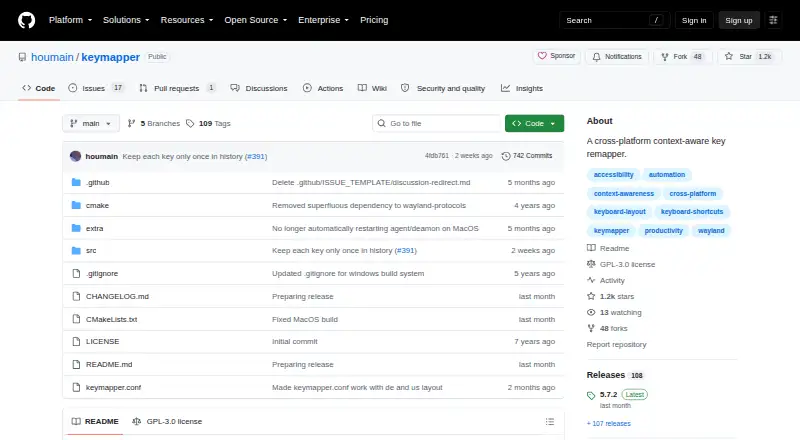Screen dimensions: 800x440
Task: Open the CMakeLists.txt file
Action: [x=111, y=320]
